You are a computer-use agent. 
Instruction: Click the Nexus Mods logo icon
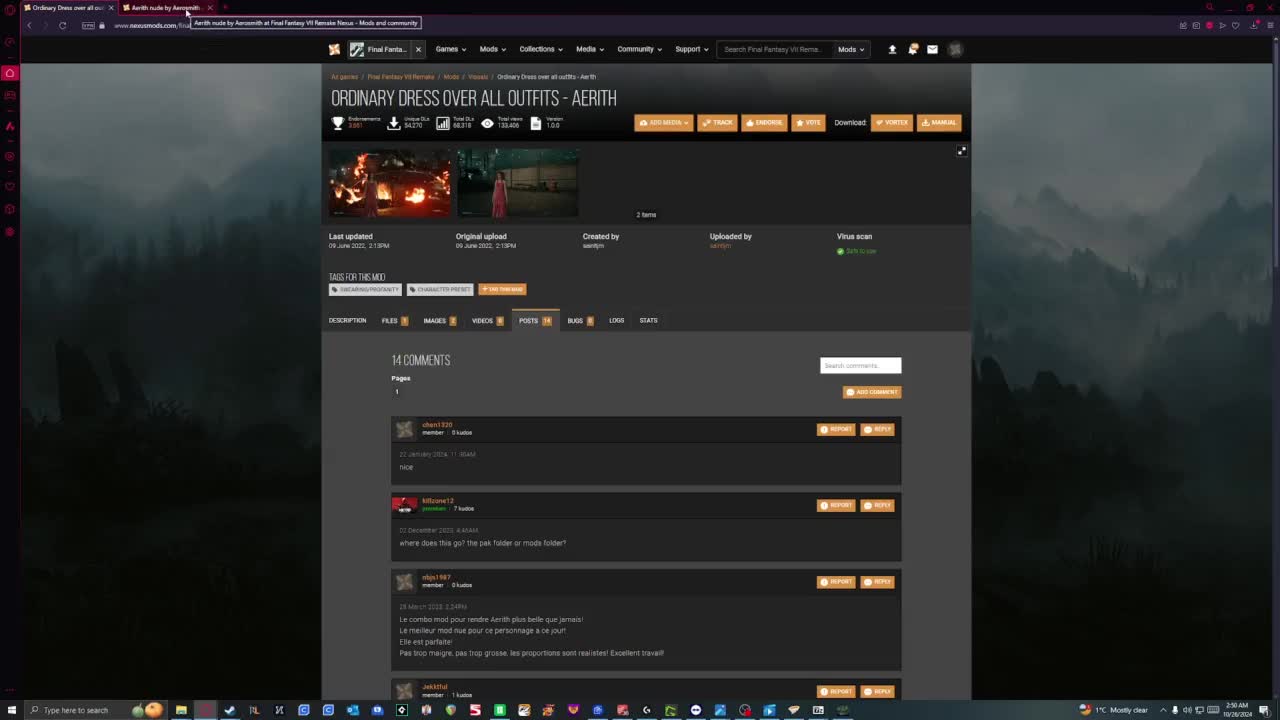pyautogui.click(x=334, y=49)
